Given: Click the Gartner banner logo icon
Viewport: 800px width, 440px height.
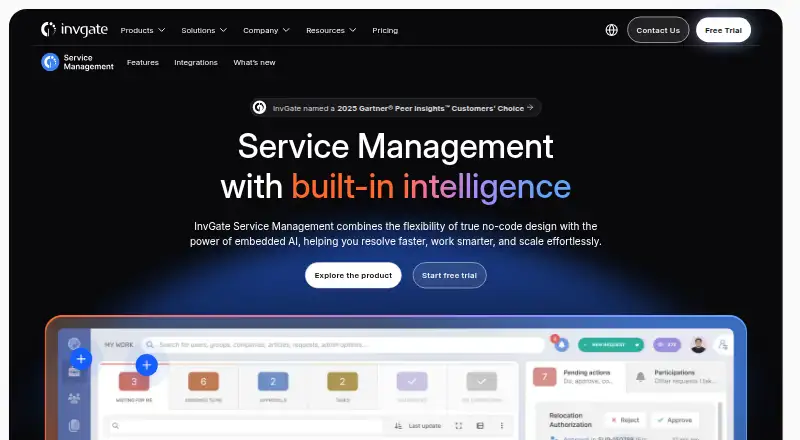Looking at the screenshot, I should (x=260, y=108).
